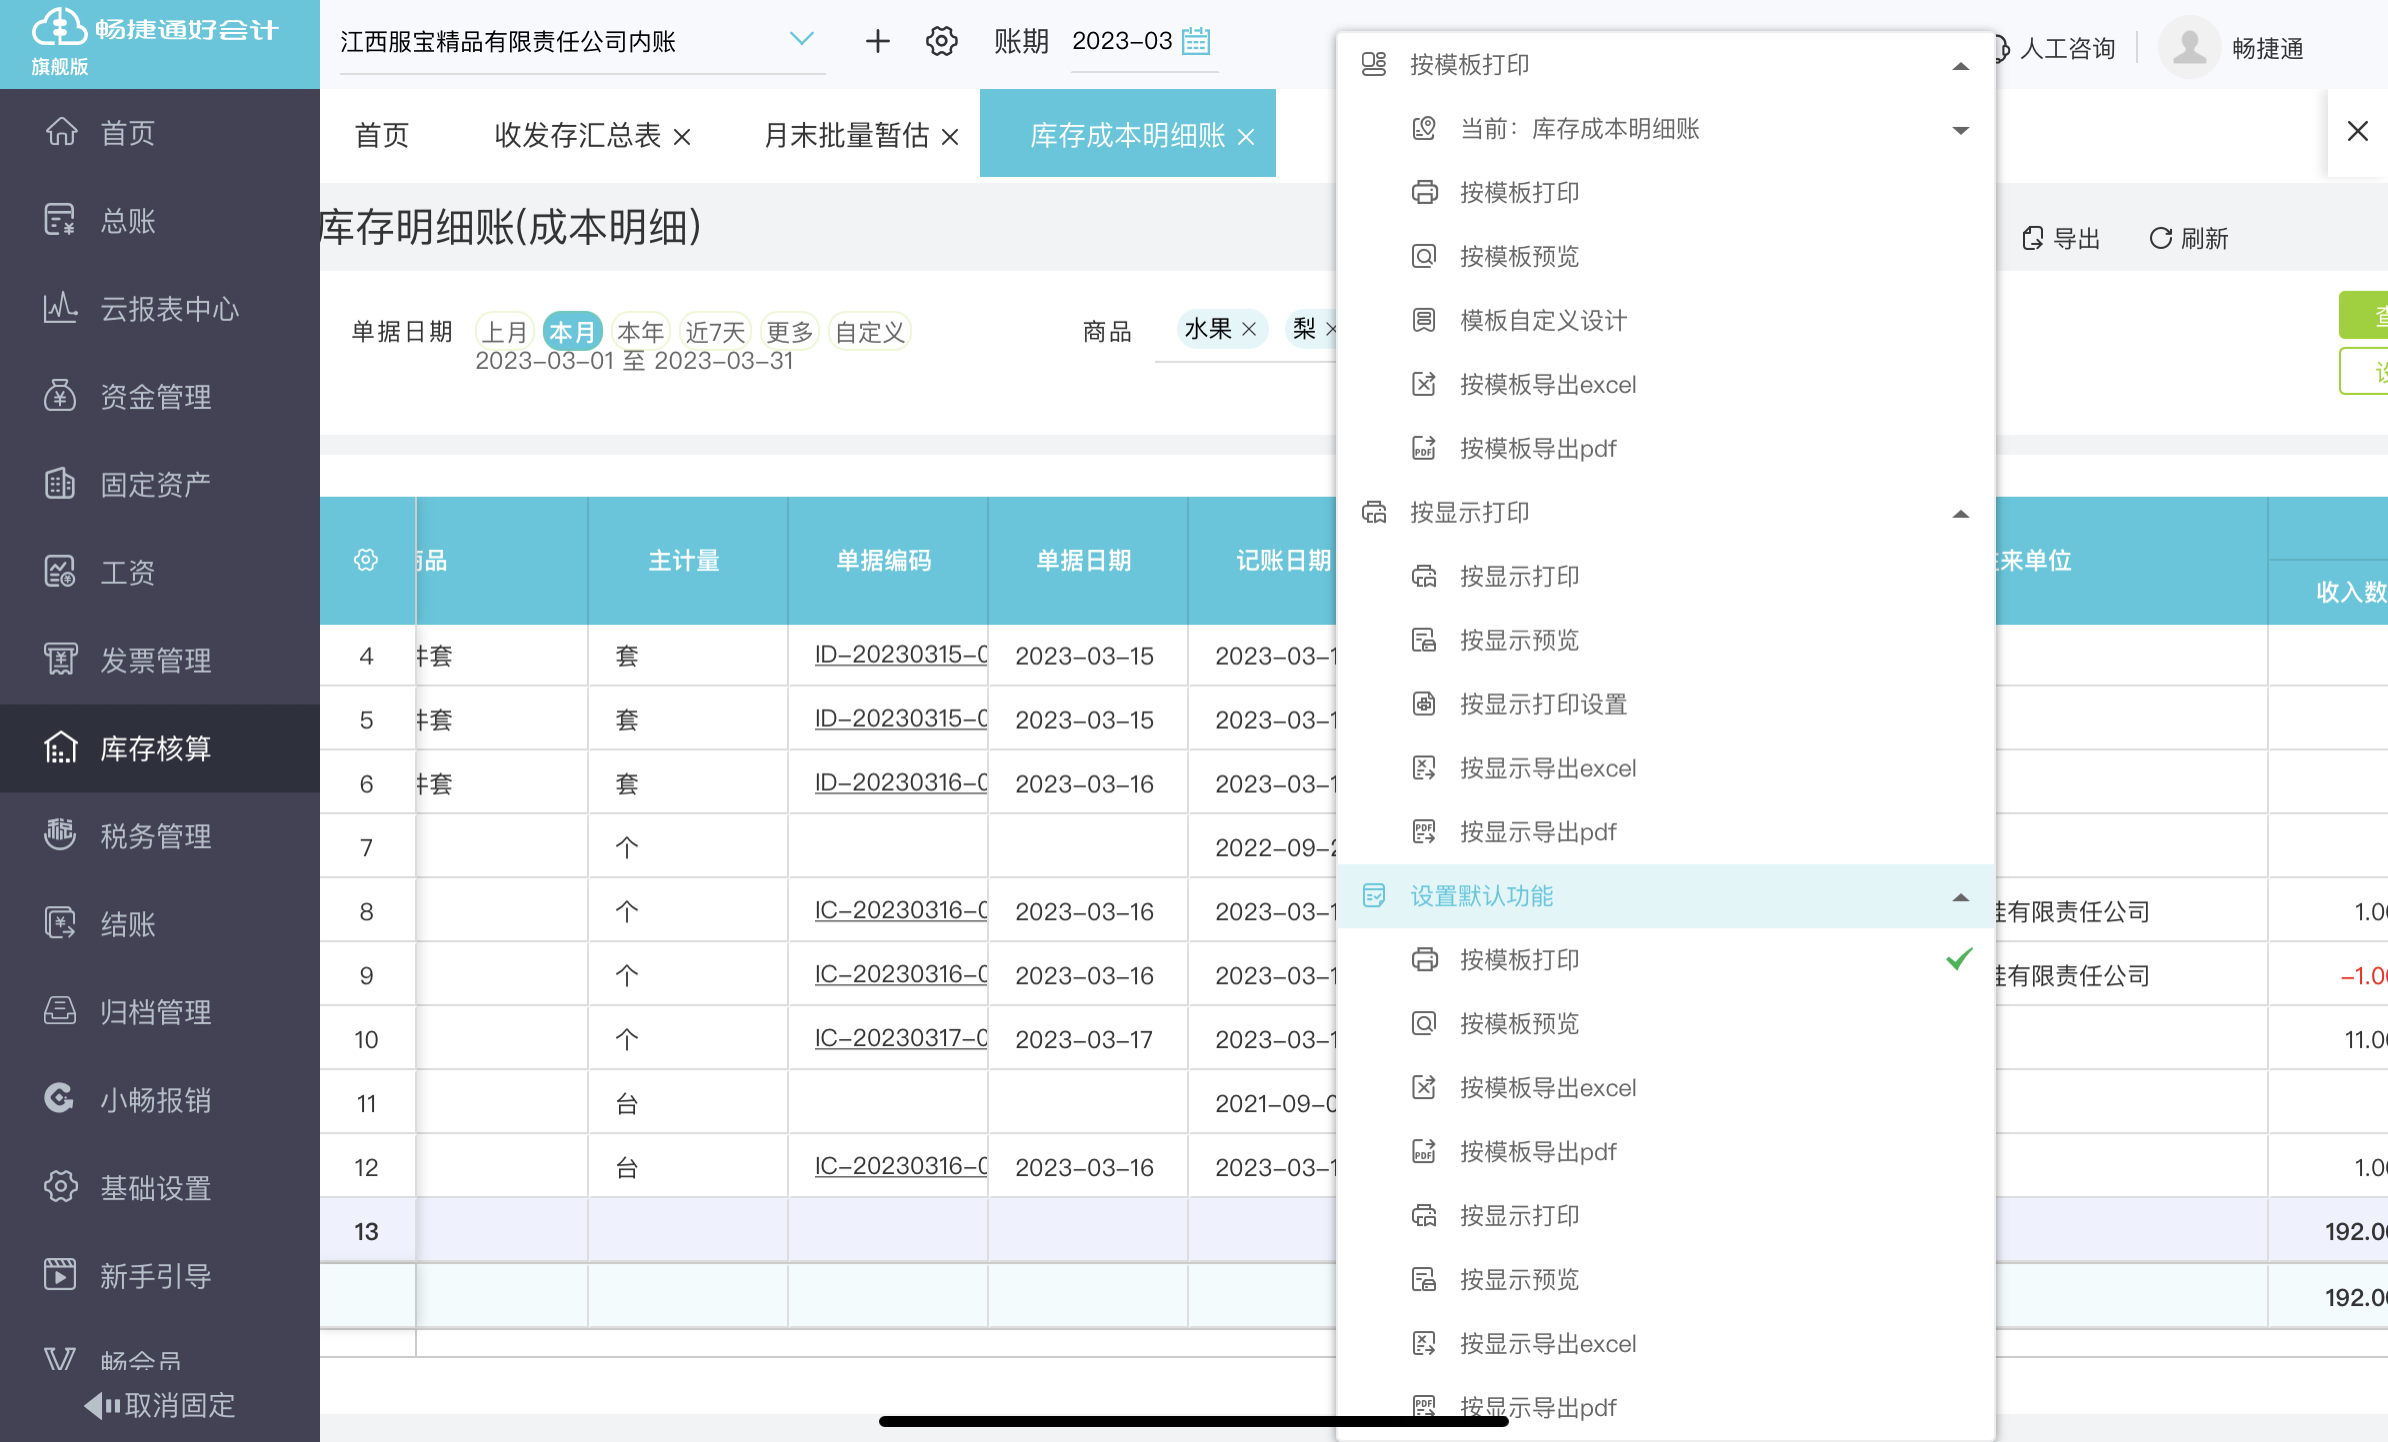Screen dimensions: 2388x1442
Task: Select 按模板打印 as default function
Action: point(1518,959)
